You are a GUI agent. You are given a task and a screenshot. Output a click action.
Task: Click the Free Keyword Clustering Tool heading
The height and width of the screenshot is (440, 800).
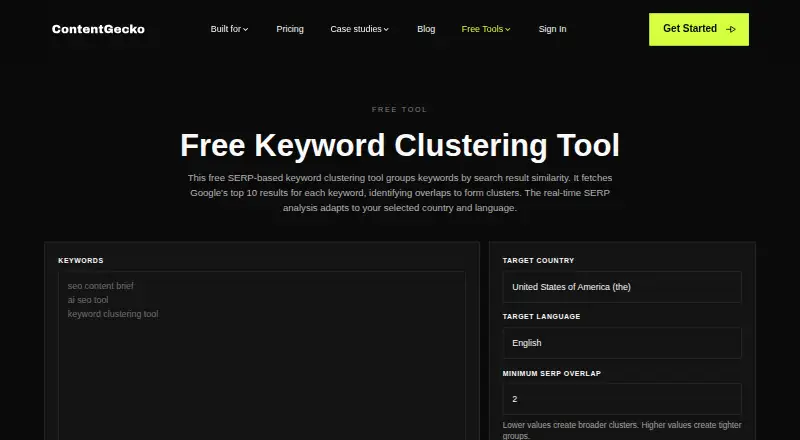400,145
